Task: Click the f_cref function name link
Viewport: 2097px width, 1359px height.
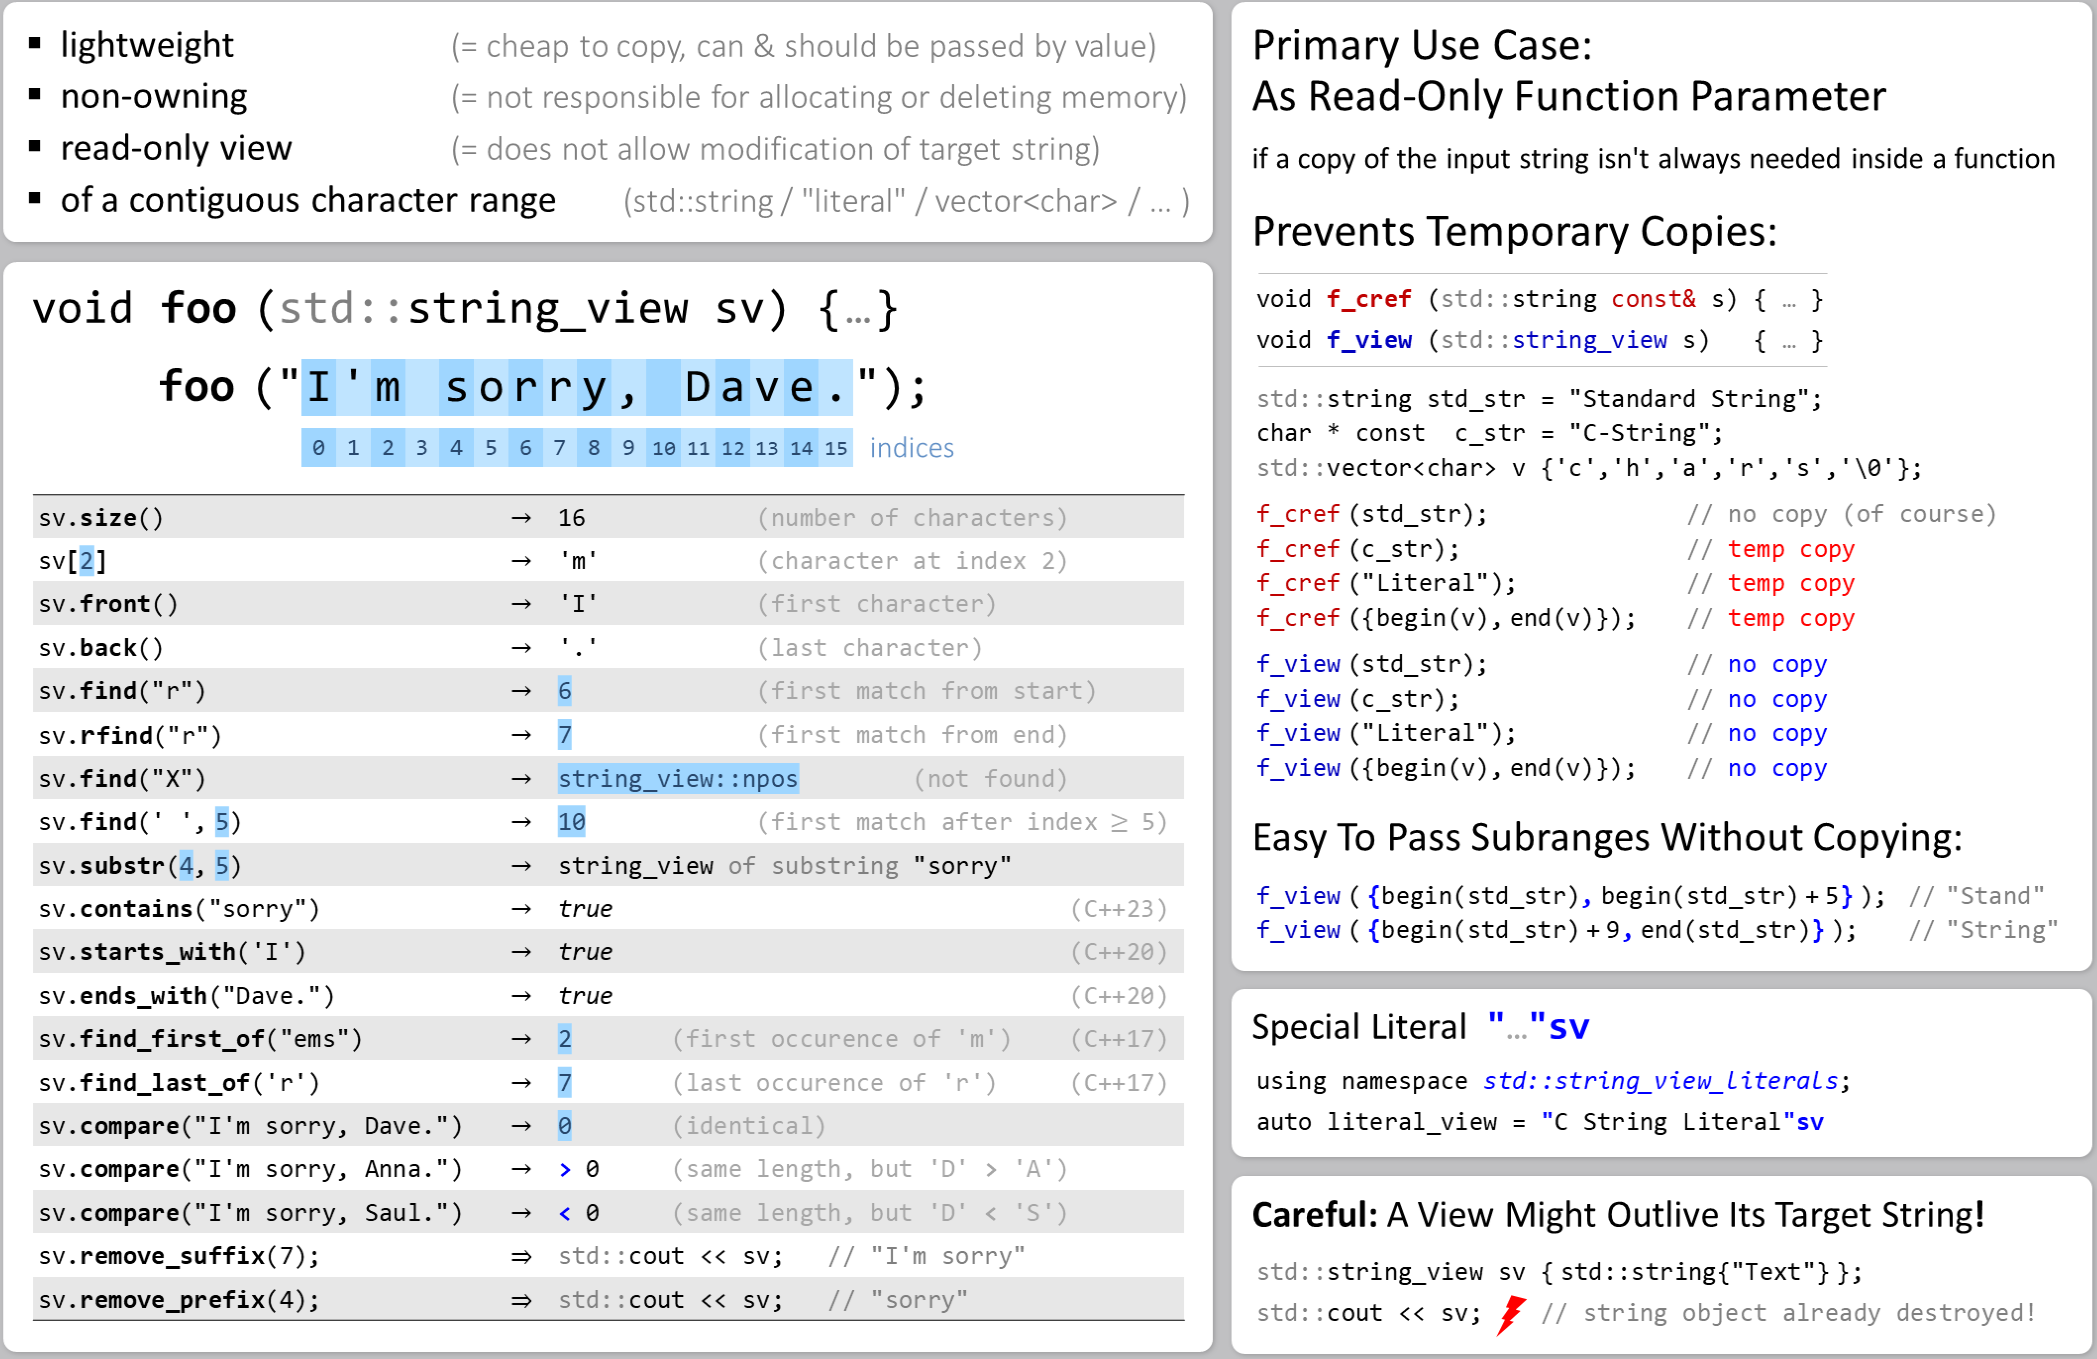Action: 1368,298
